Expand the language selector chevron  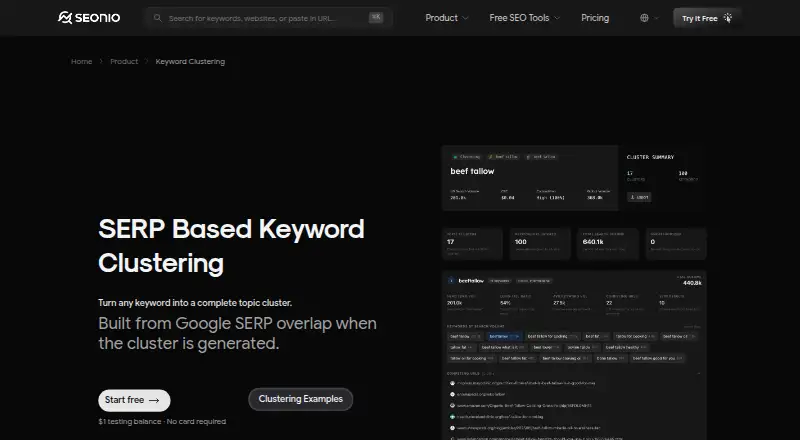[x=656, y=18]
